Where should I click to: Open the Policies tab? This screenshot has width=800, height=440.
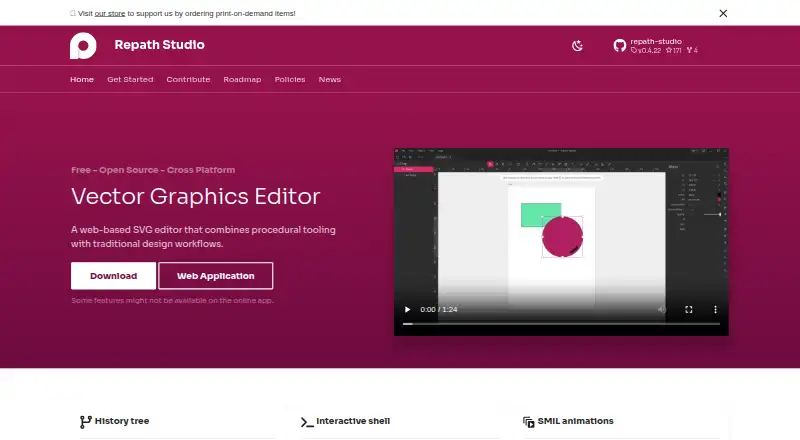click(x=290, y=80)
